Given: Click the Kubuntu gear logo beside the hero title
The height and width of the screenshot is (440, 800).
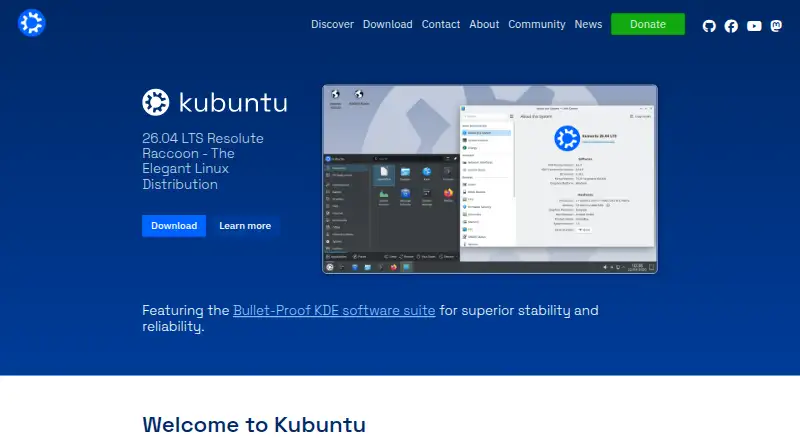Looking at the screenshot, I should [156, 102].
